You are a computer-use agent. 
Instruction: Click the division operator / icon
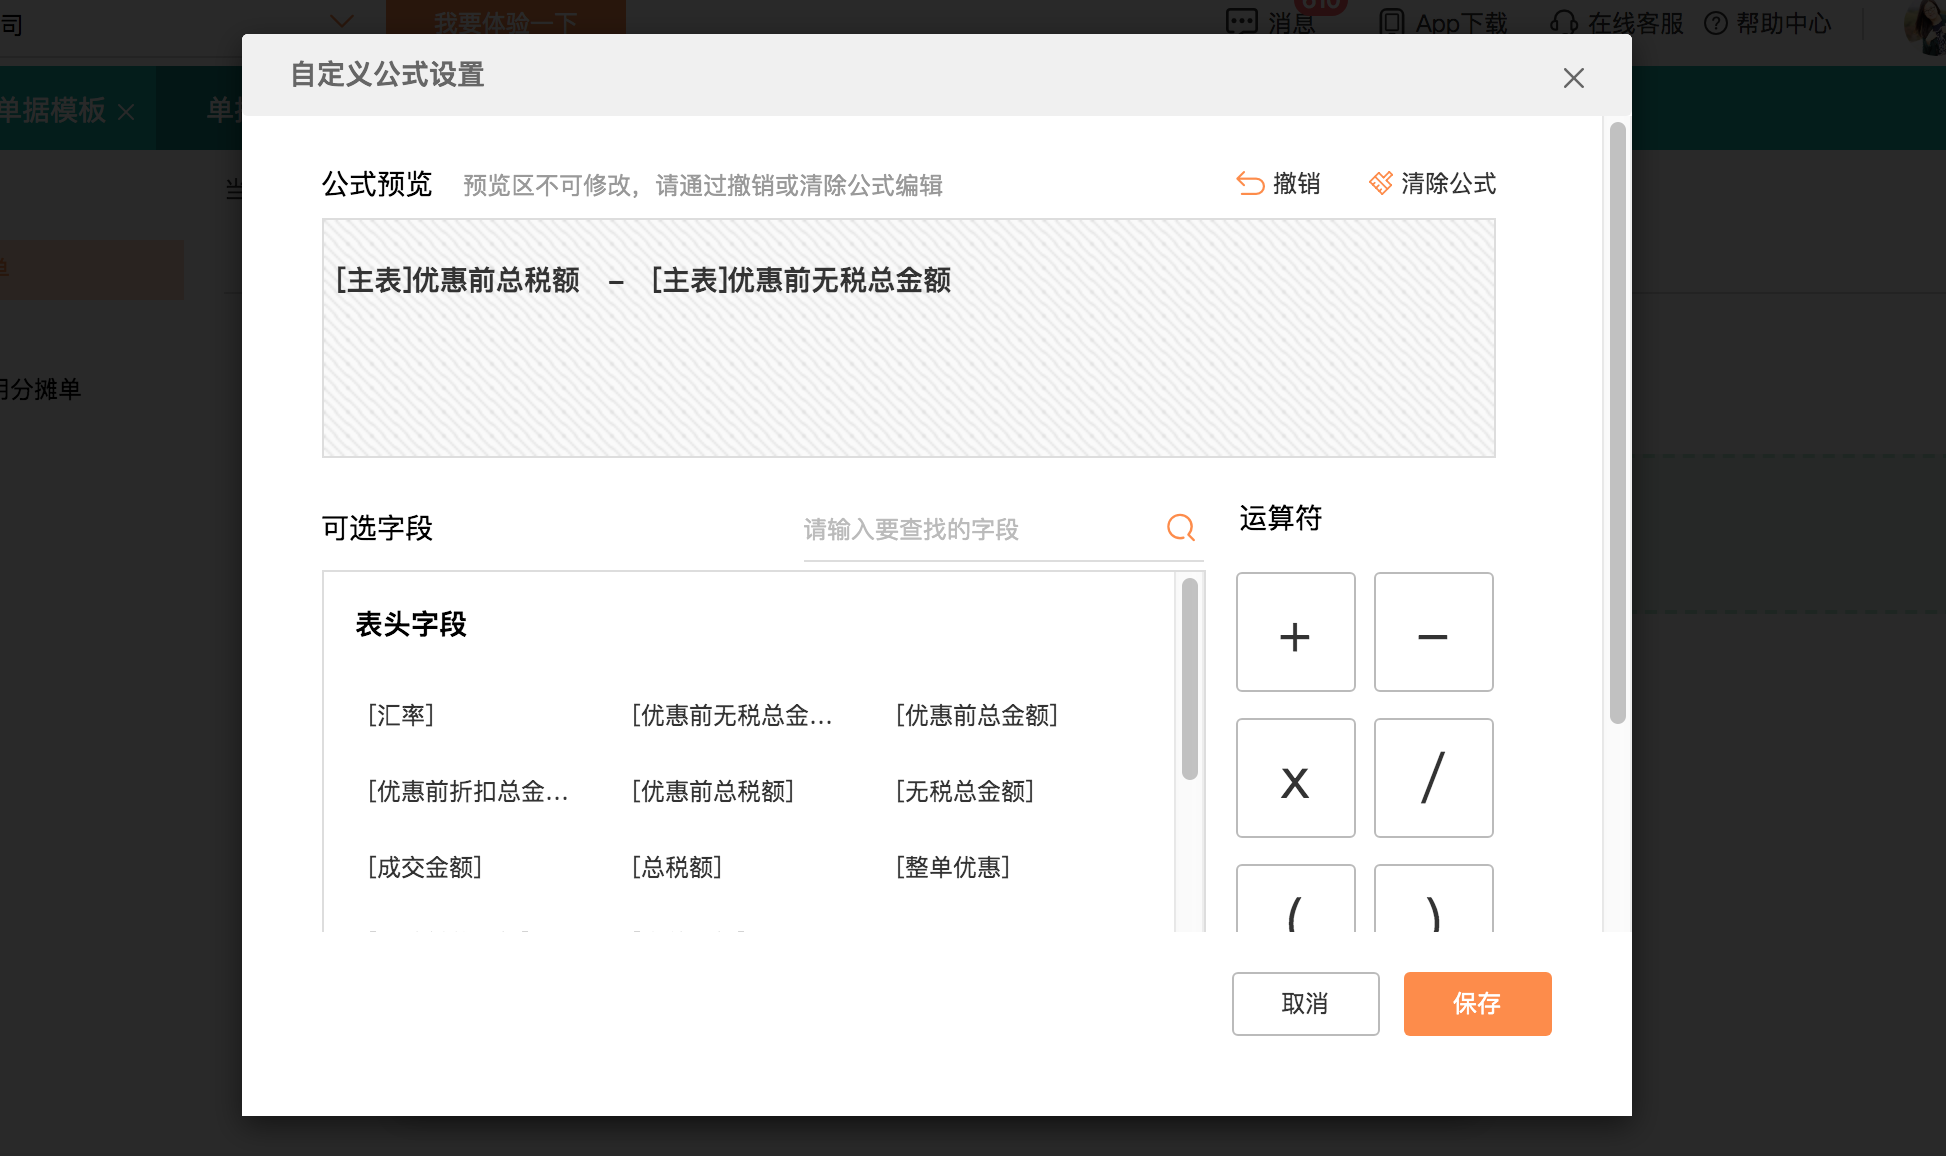click(x=1433, y=776)
